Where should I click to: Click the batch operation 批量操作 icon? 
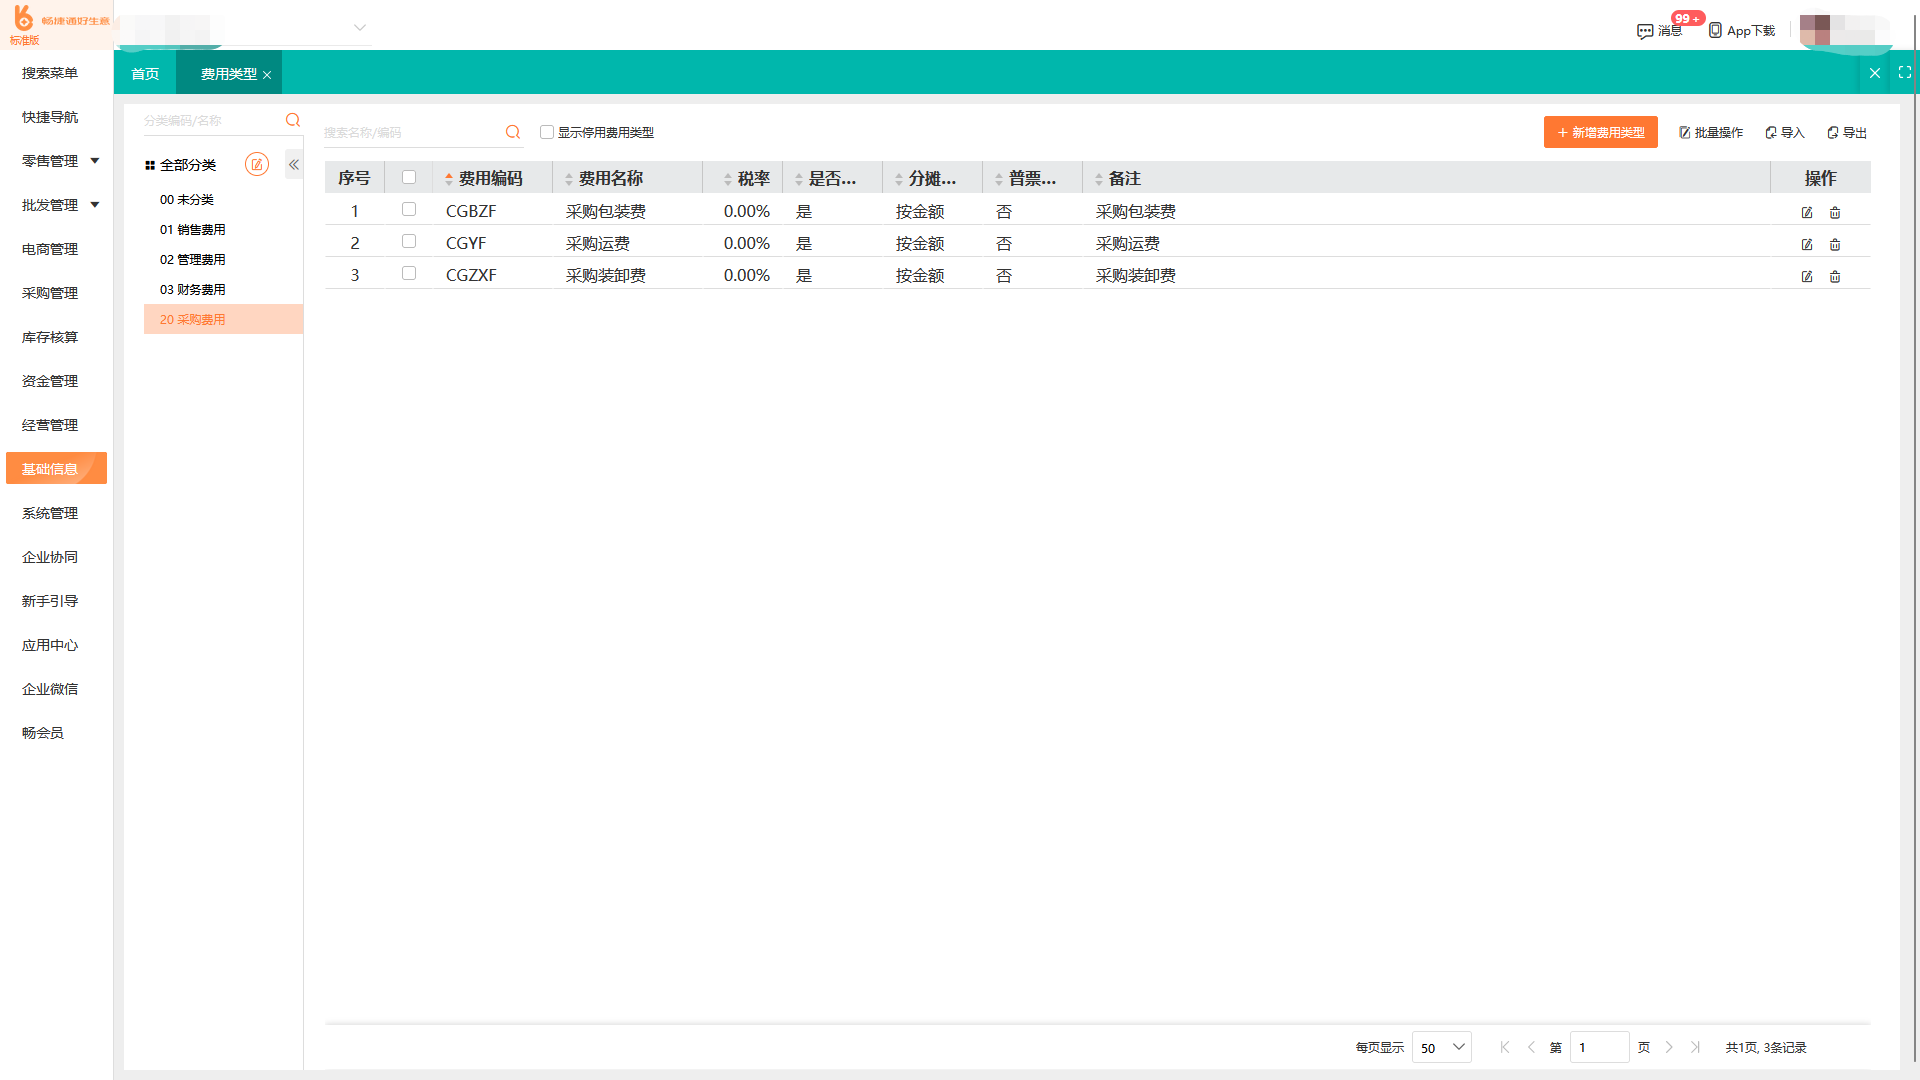1709,131
